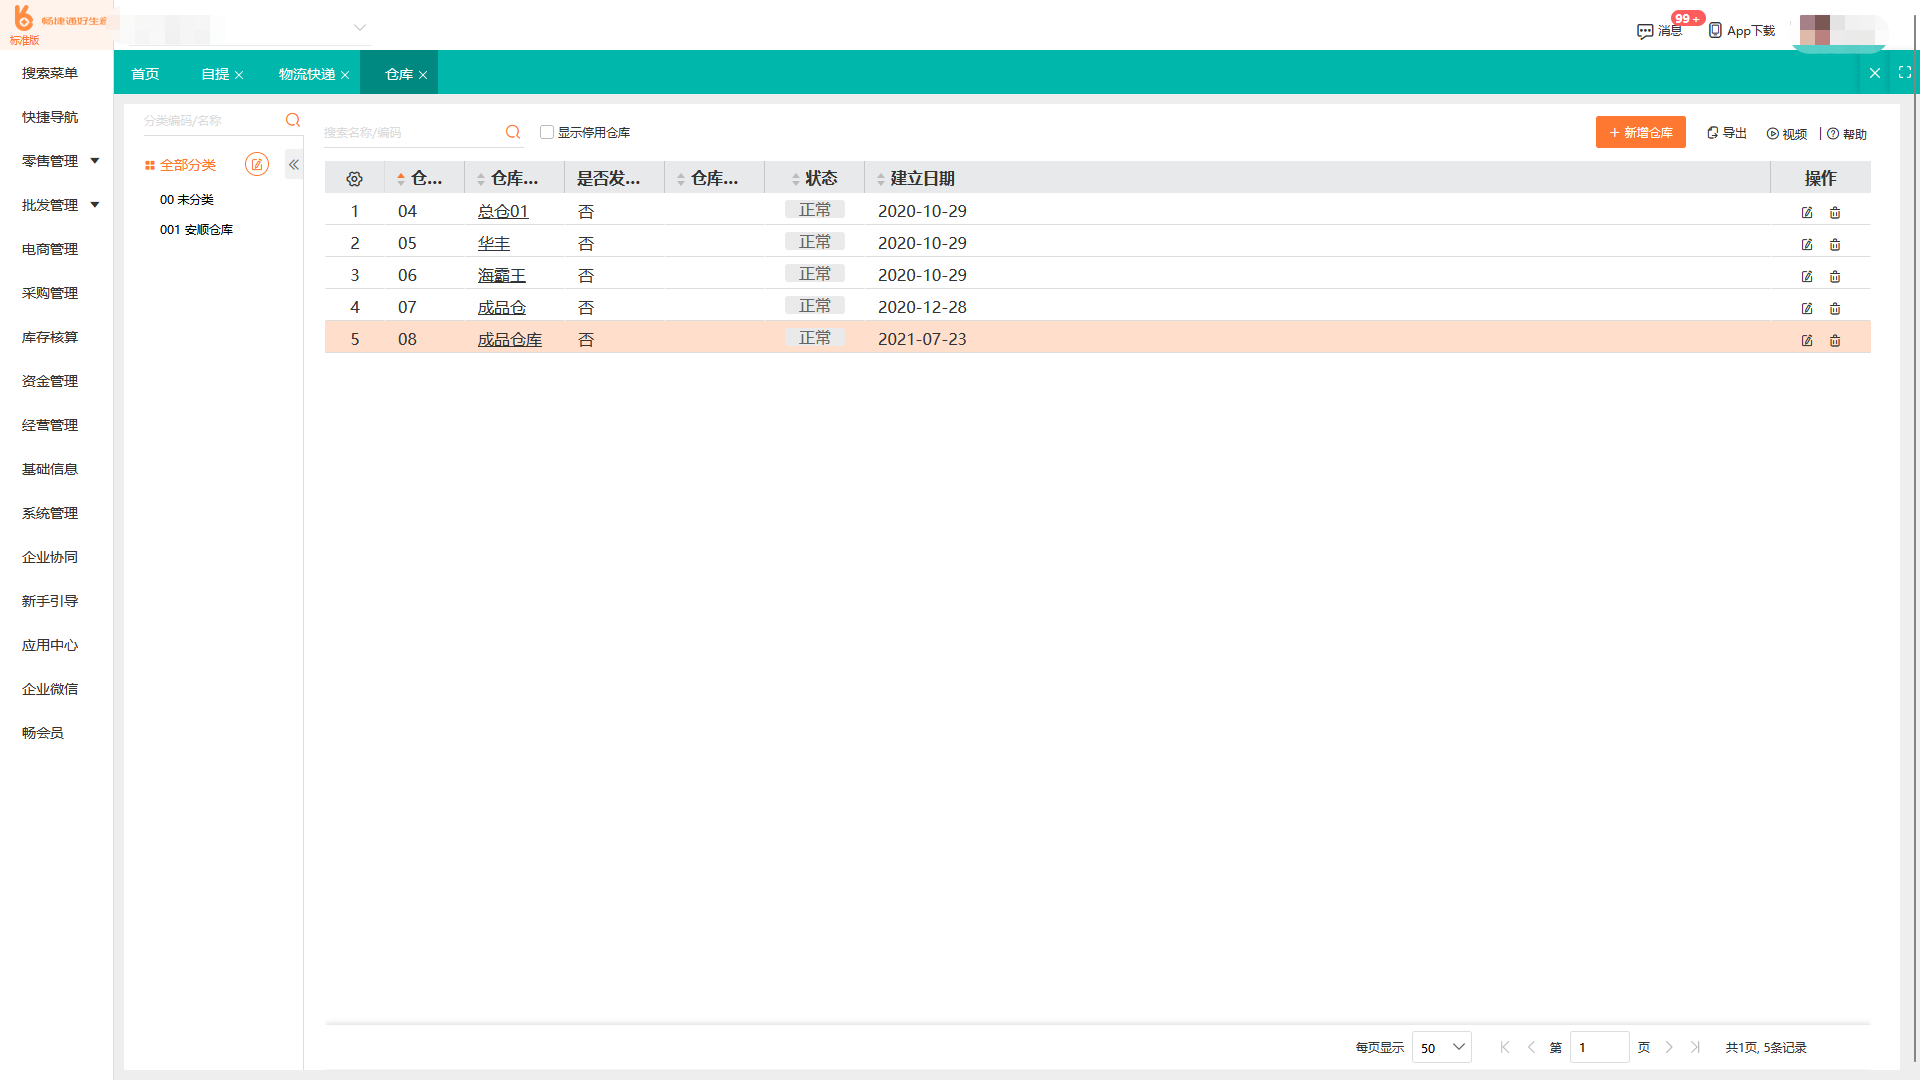1920x1080 pixels.
Task: Click the help 帮助 icon
Action: click(1834, 131)
